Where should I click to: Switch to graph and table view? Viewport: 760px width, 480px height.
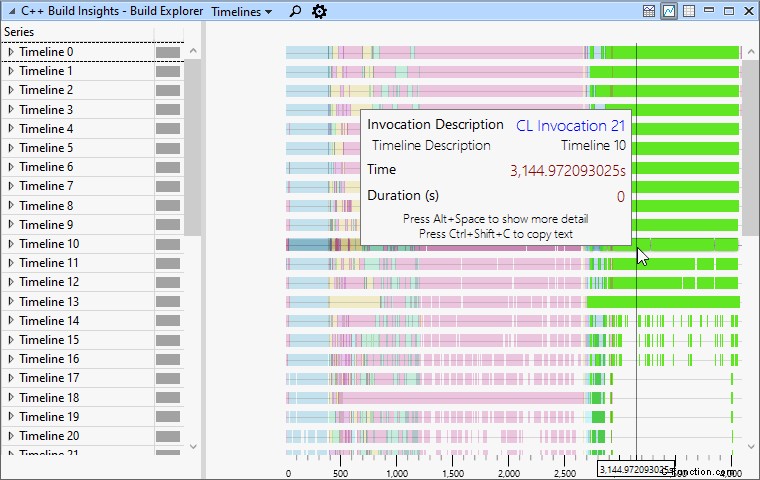[x=649, y=11]
